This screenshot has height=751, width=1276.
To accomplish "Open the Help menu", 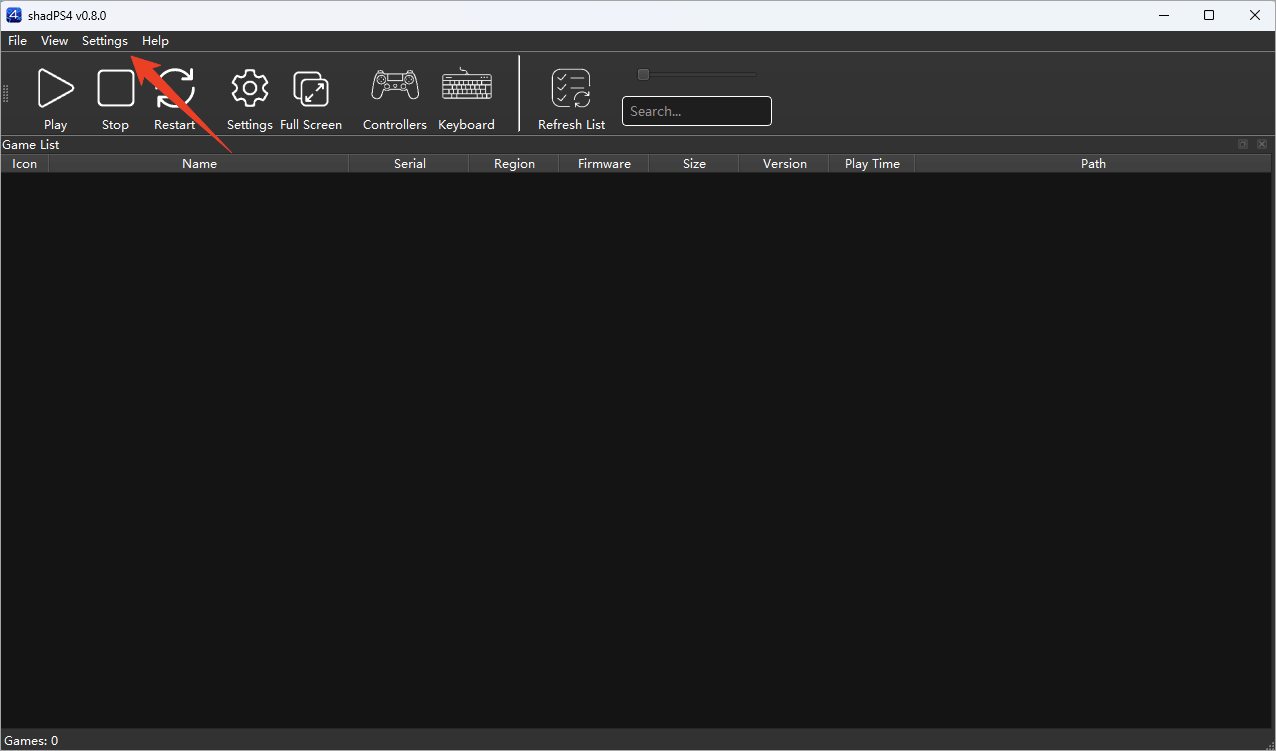I will [155, 41].
